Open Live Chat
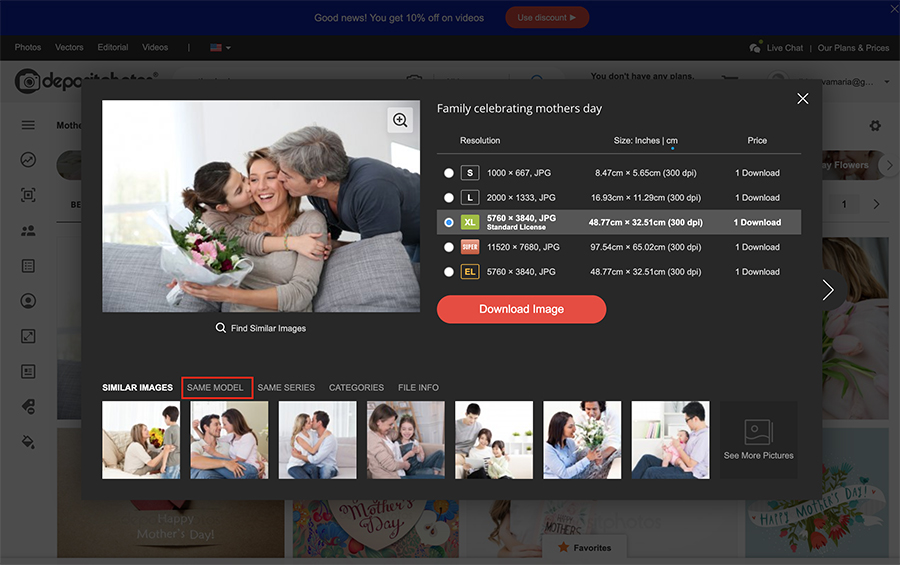 [x=777, y=47]
